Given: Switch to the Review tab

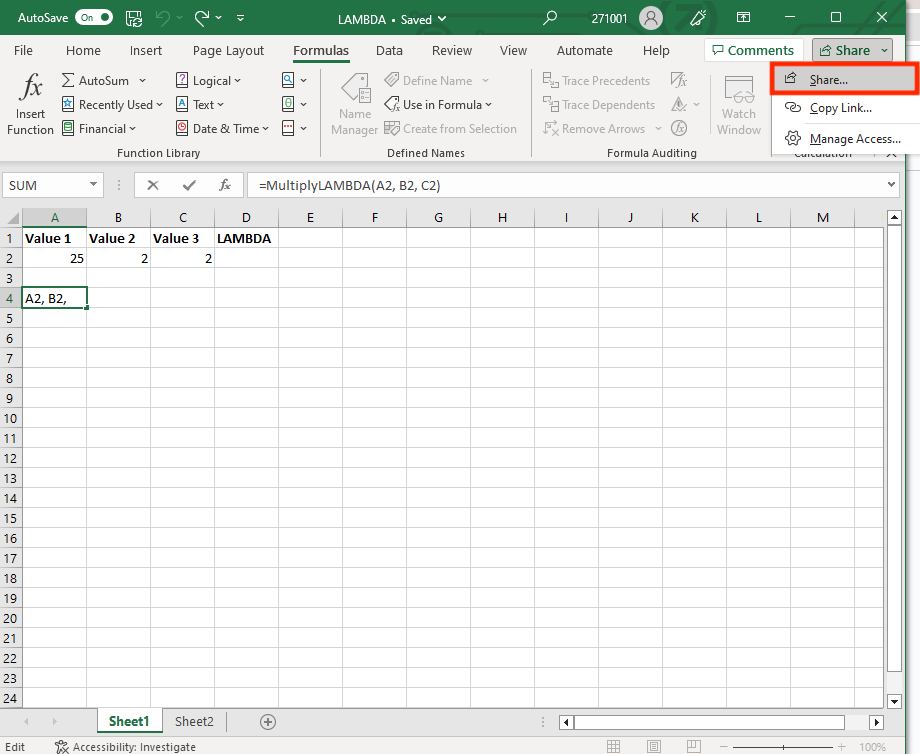Looking at the screenshot, I should coord(452,50).
